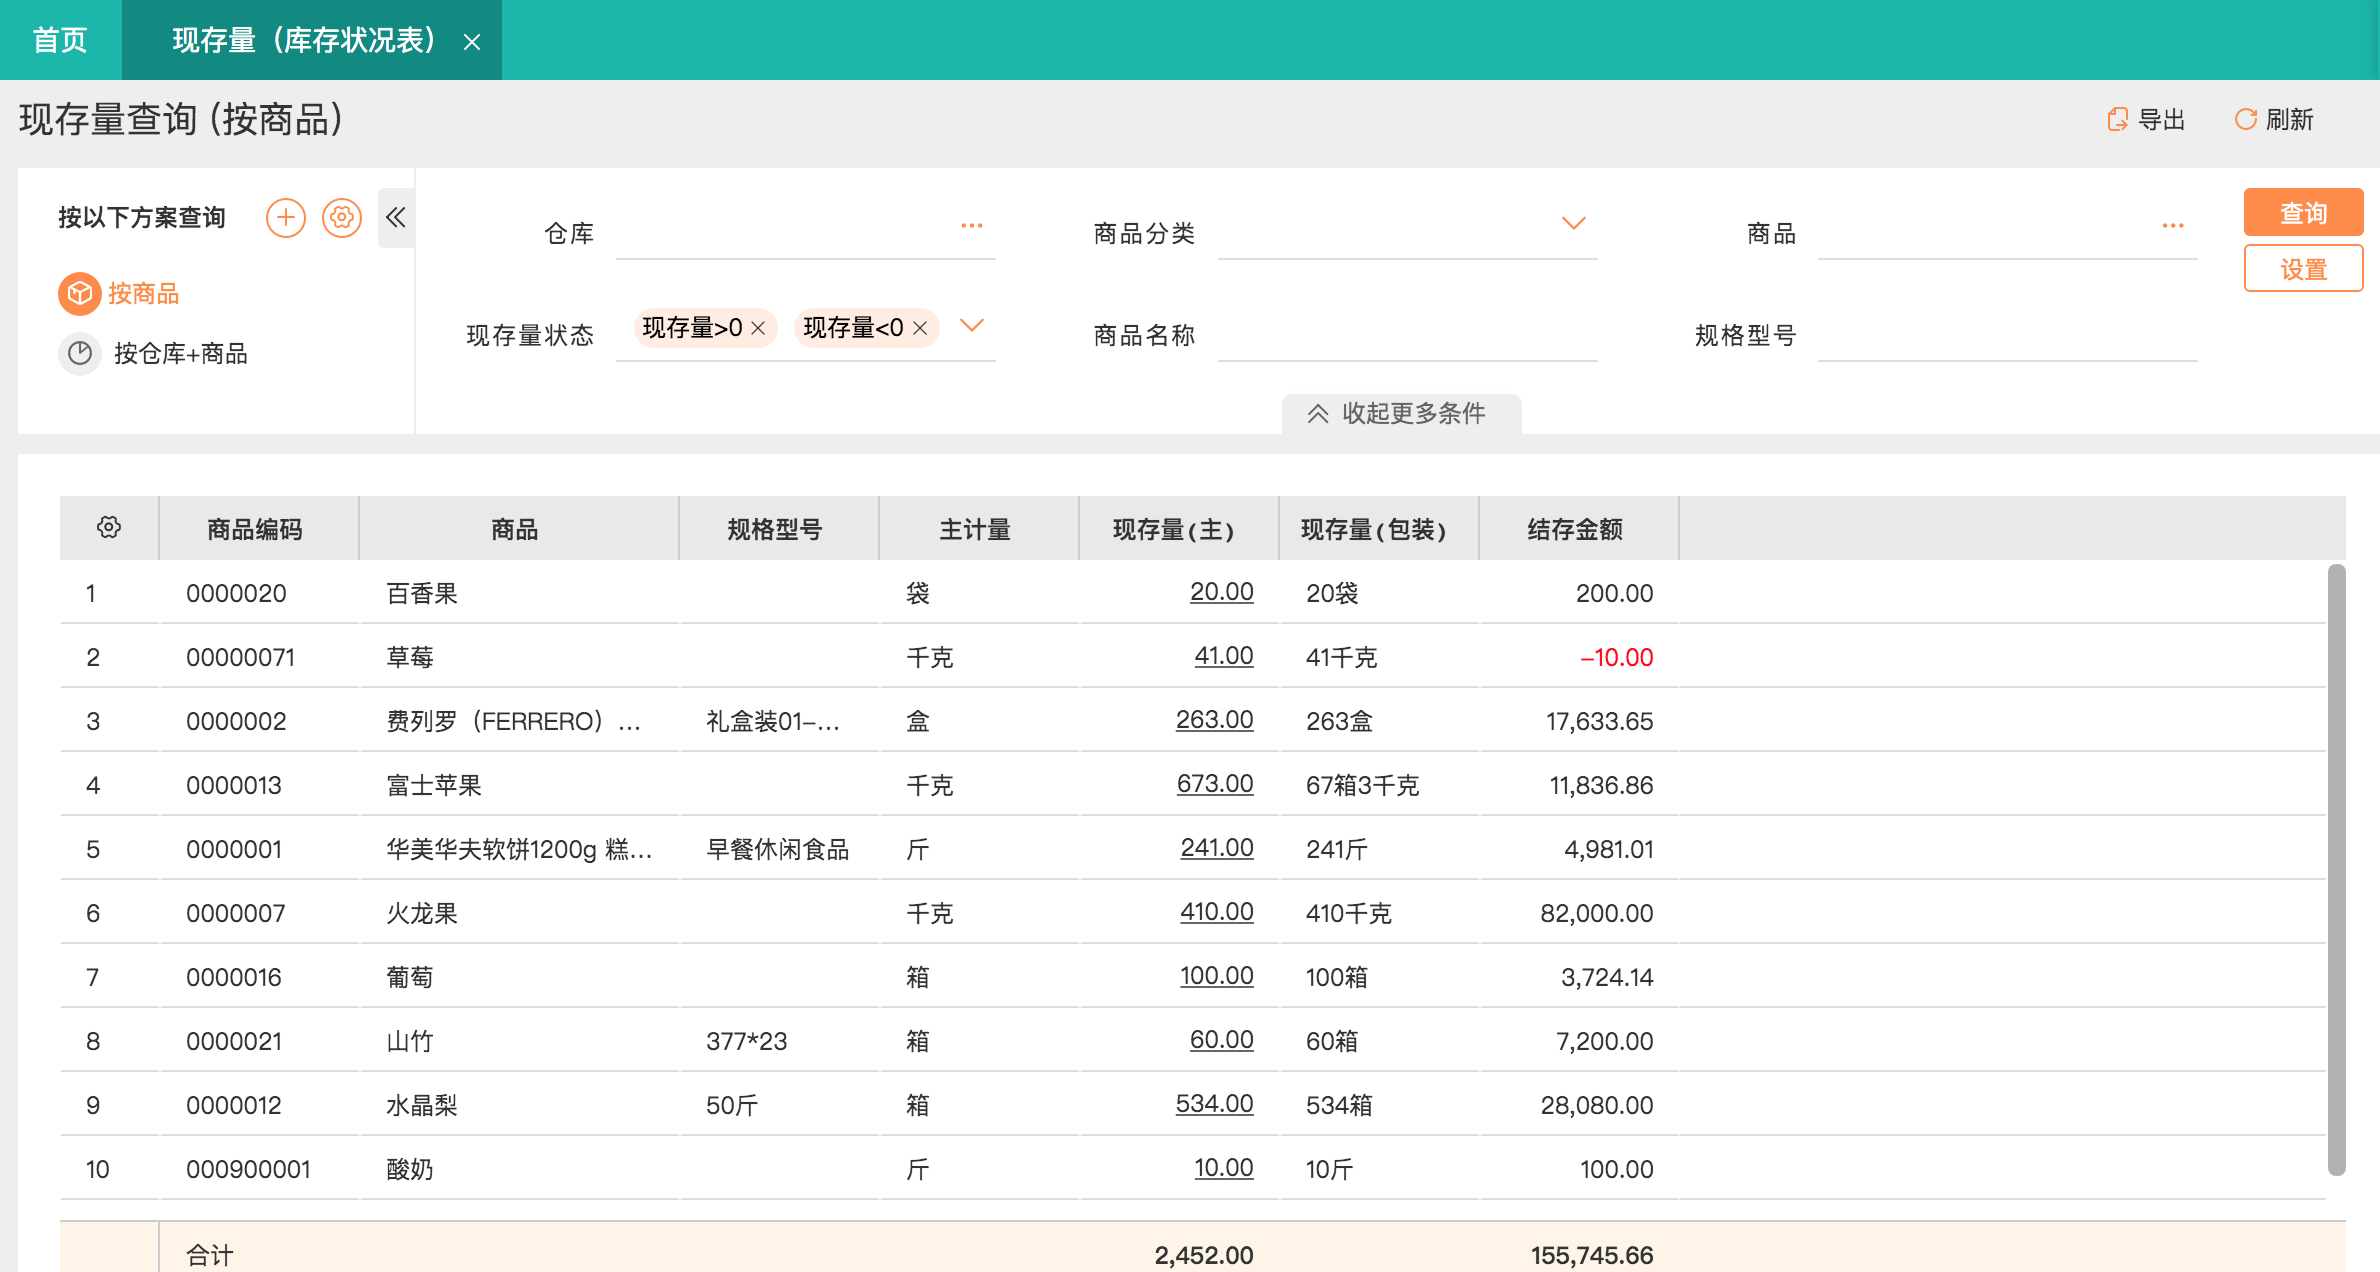Click the table column settings gear icon
The width and height of the screenshot is (2380, 1272).
pyautogui.click(x=109, y=526)
